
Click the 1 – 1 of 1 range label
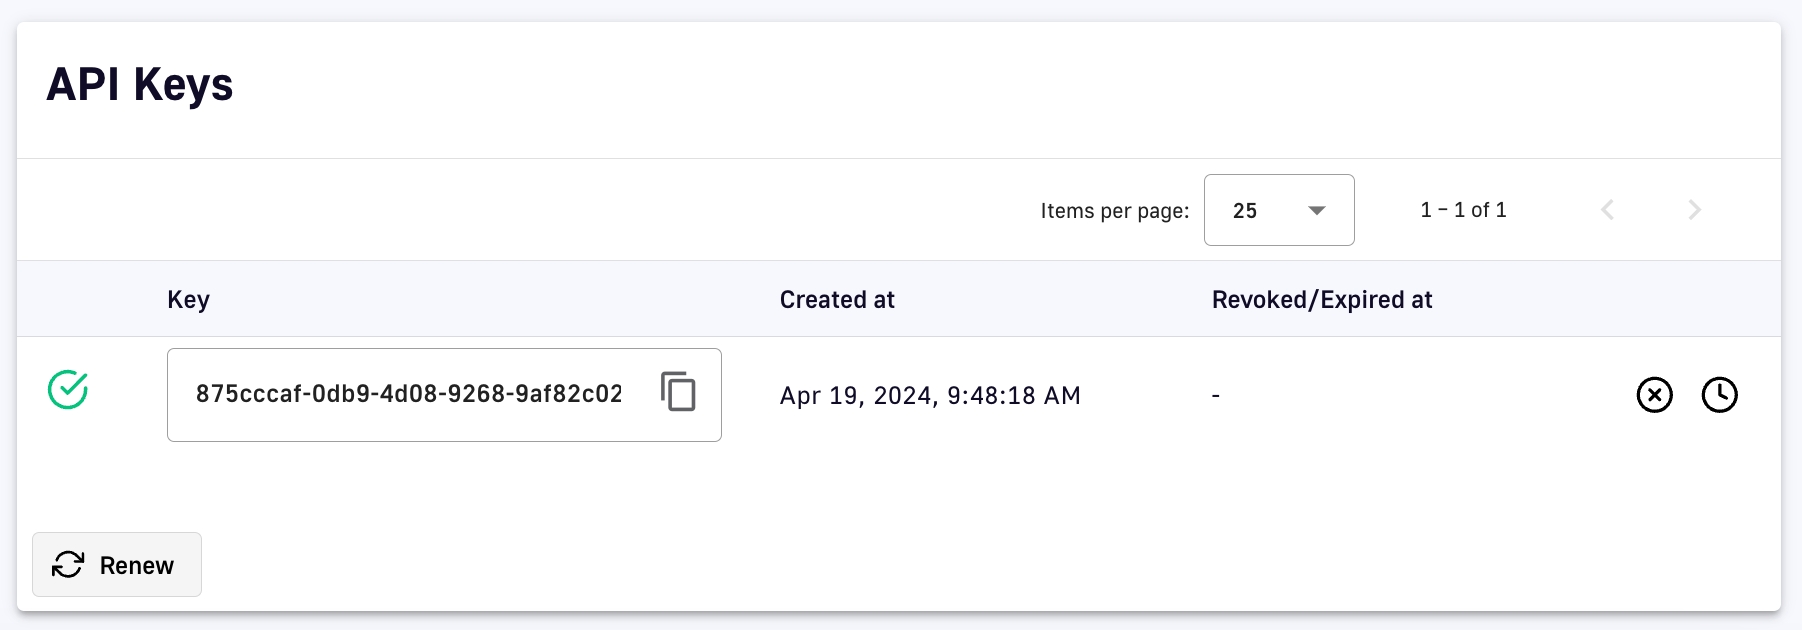tap(1463, 210)
